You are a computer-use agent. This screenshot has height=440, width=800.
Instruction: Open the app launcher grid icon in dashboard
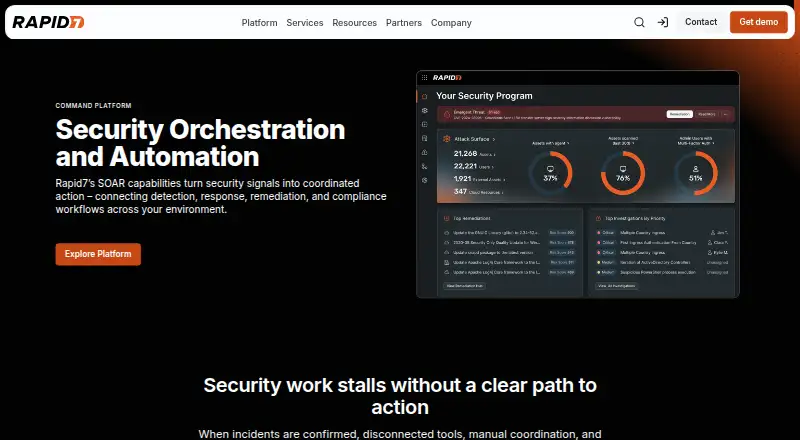[x=424, y=78]
